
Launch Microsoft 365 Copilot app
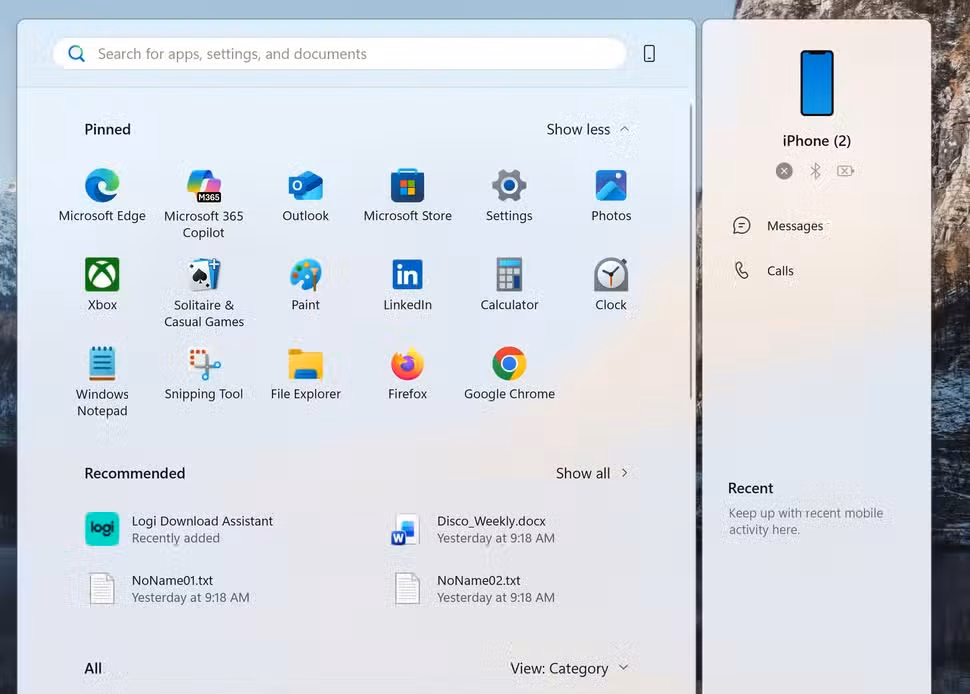[204, 203]
